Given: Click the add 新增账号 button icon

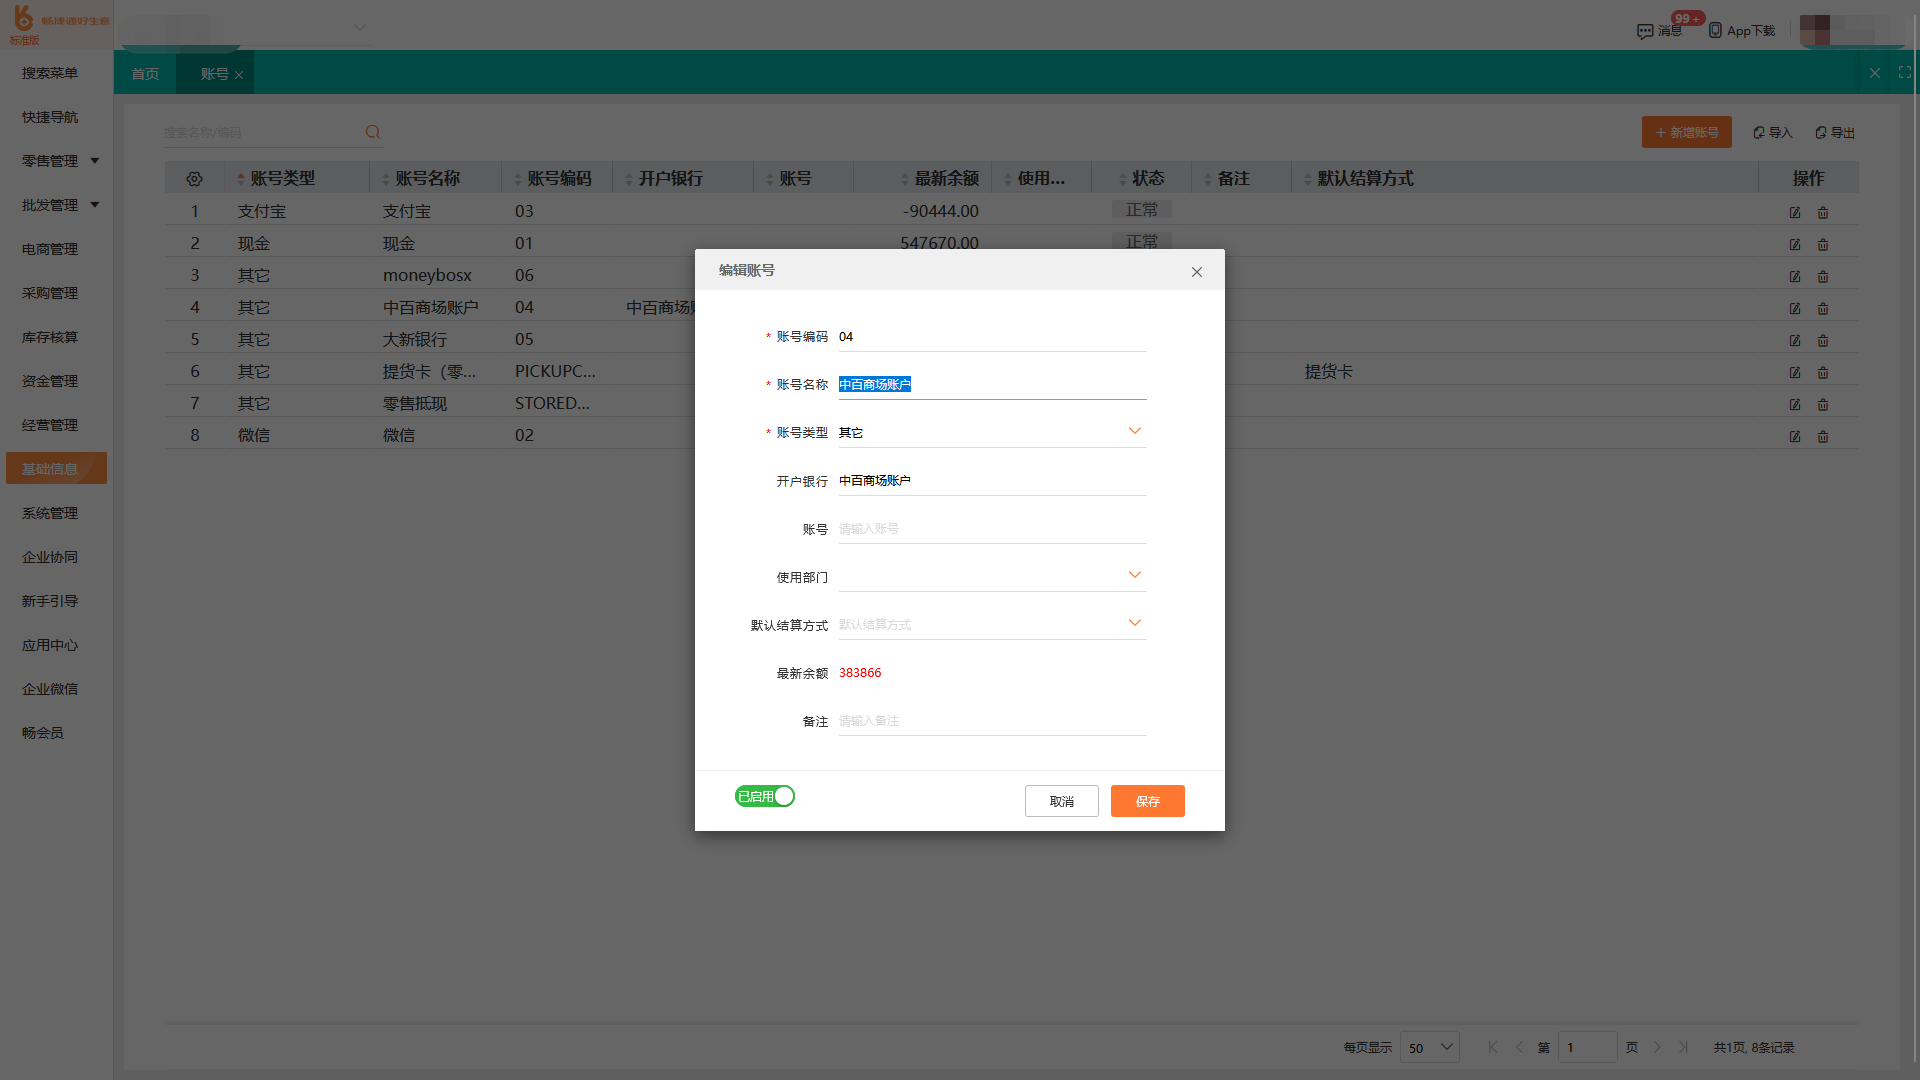Looking at the screenshot, I should 1687,132.
